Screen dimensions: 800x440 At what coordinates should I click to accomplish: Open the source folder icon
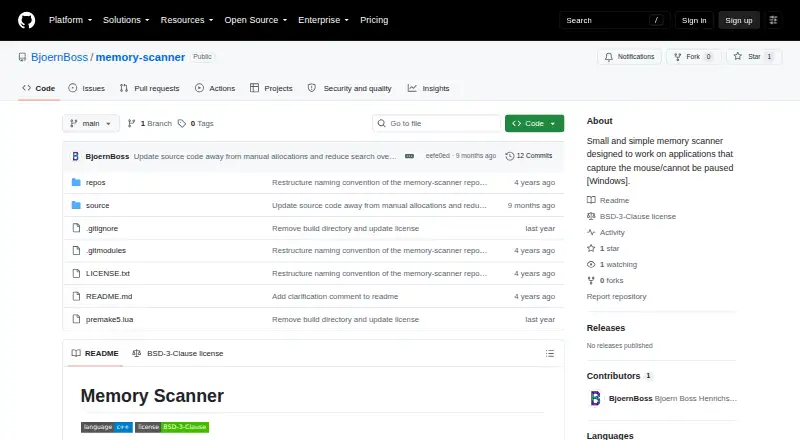point(76,205)
